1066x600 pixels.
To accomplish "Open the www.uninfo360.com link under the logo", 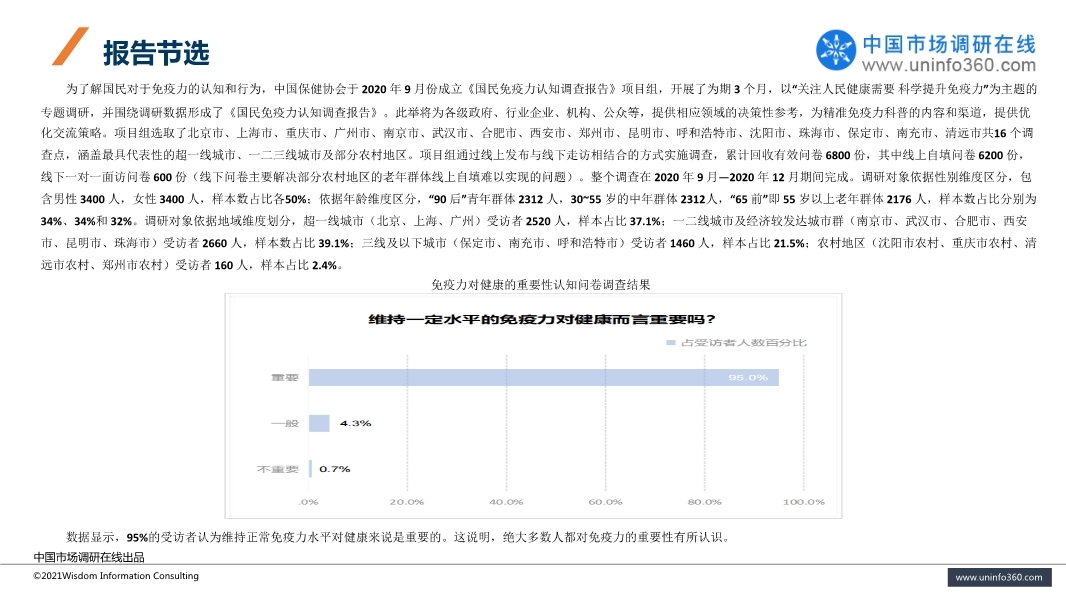I will (x=948, y=66).
